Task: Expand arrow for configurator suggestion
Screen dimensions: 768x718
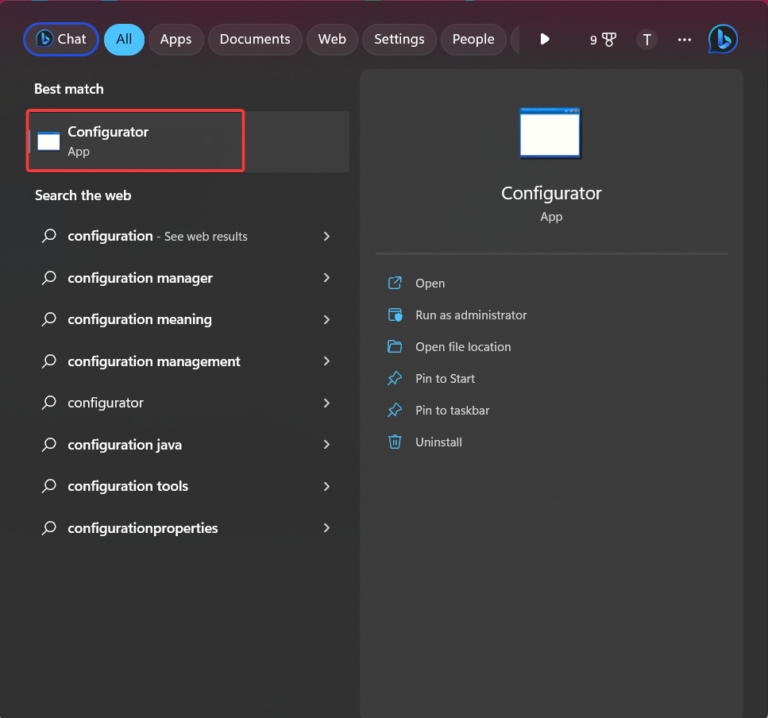Action: click(327, 403)
